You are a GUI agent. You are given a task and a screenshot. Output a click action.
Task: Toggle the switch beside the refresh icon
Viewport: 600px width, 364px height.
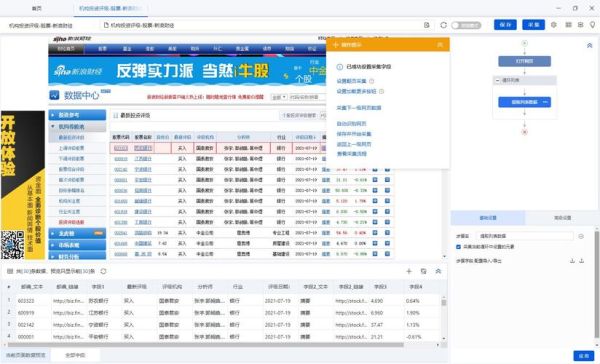(466, 25)
